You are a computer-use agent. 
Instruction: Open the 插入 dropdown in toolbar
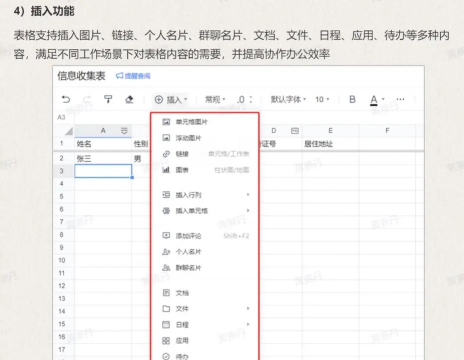coord(171,99)
